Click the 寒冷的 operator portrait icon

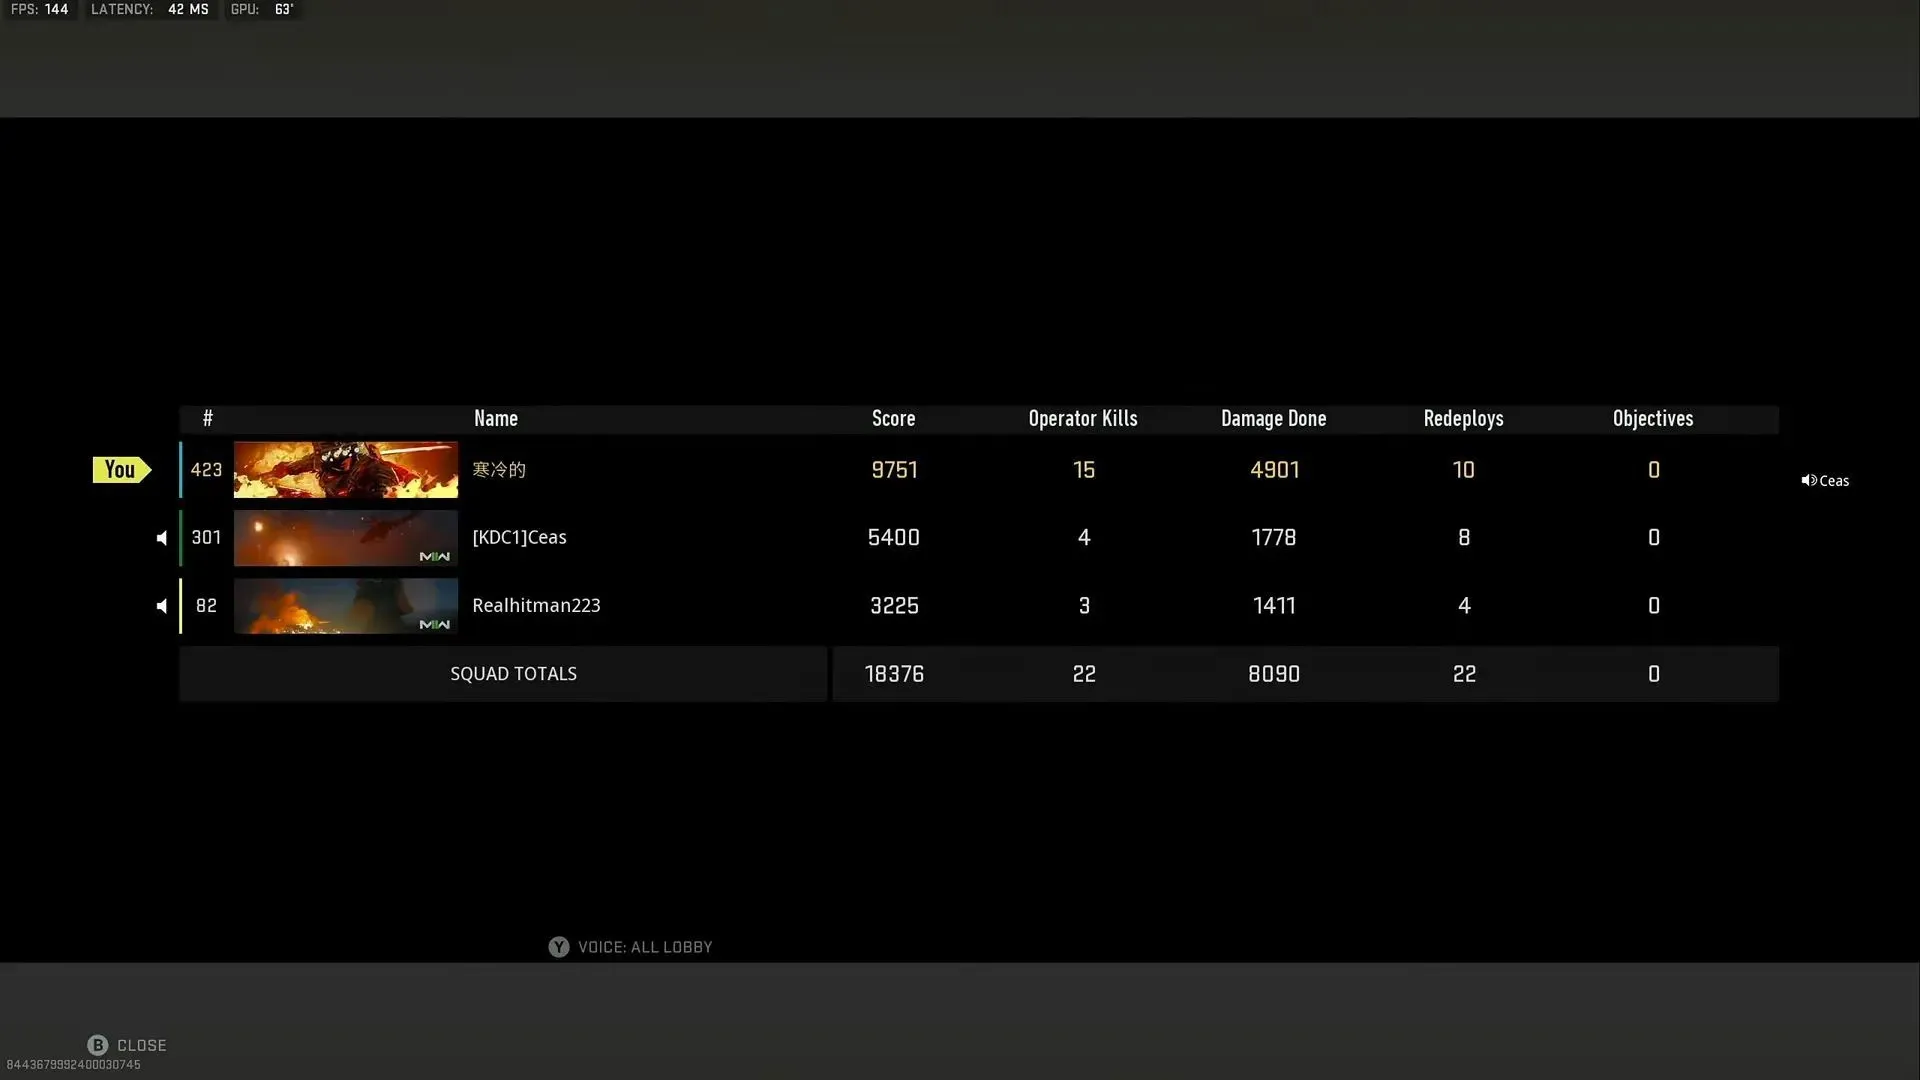tap(345, 469)
